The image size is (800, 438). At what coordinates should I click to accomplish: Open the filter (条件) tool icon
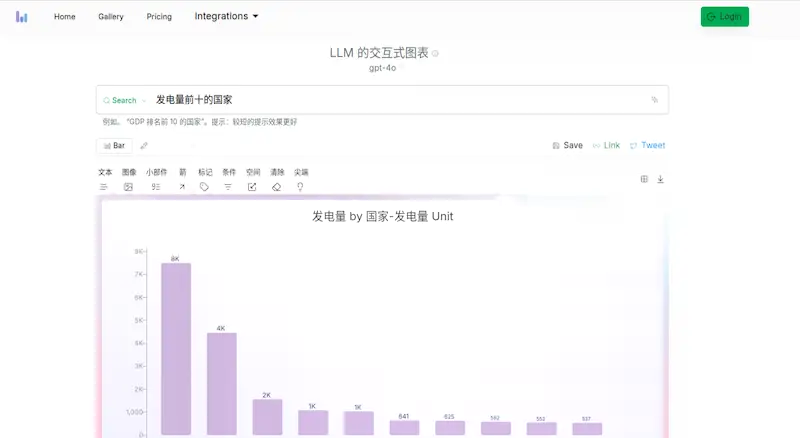pyautogui.click(x=228, y=187)
